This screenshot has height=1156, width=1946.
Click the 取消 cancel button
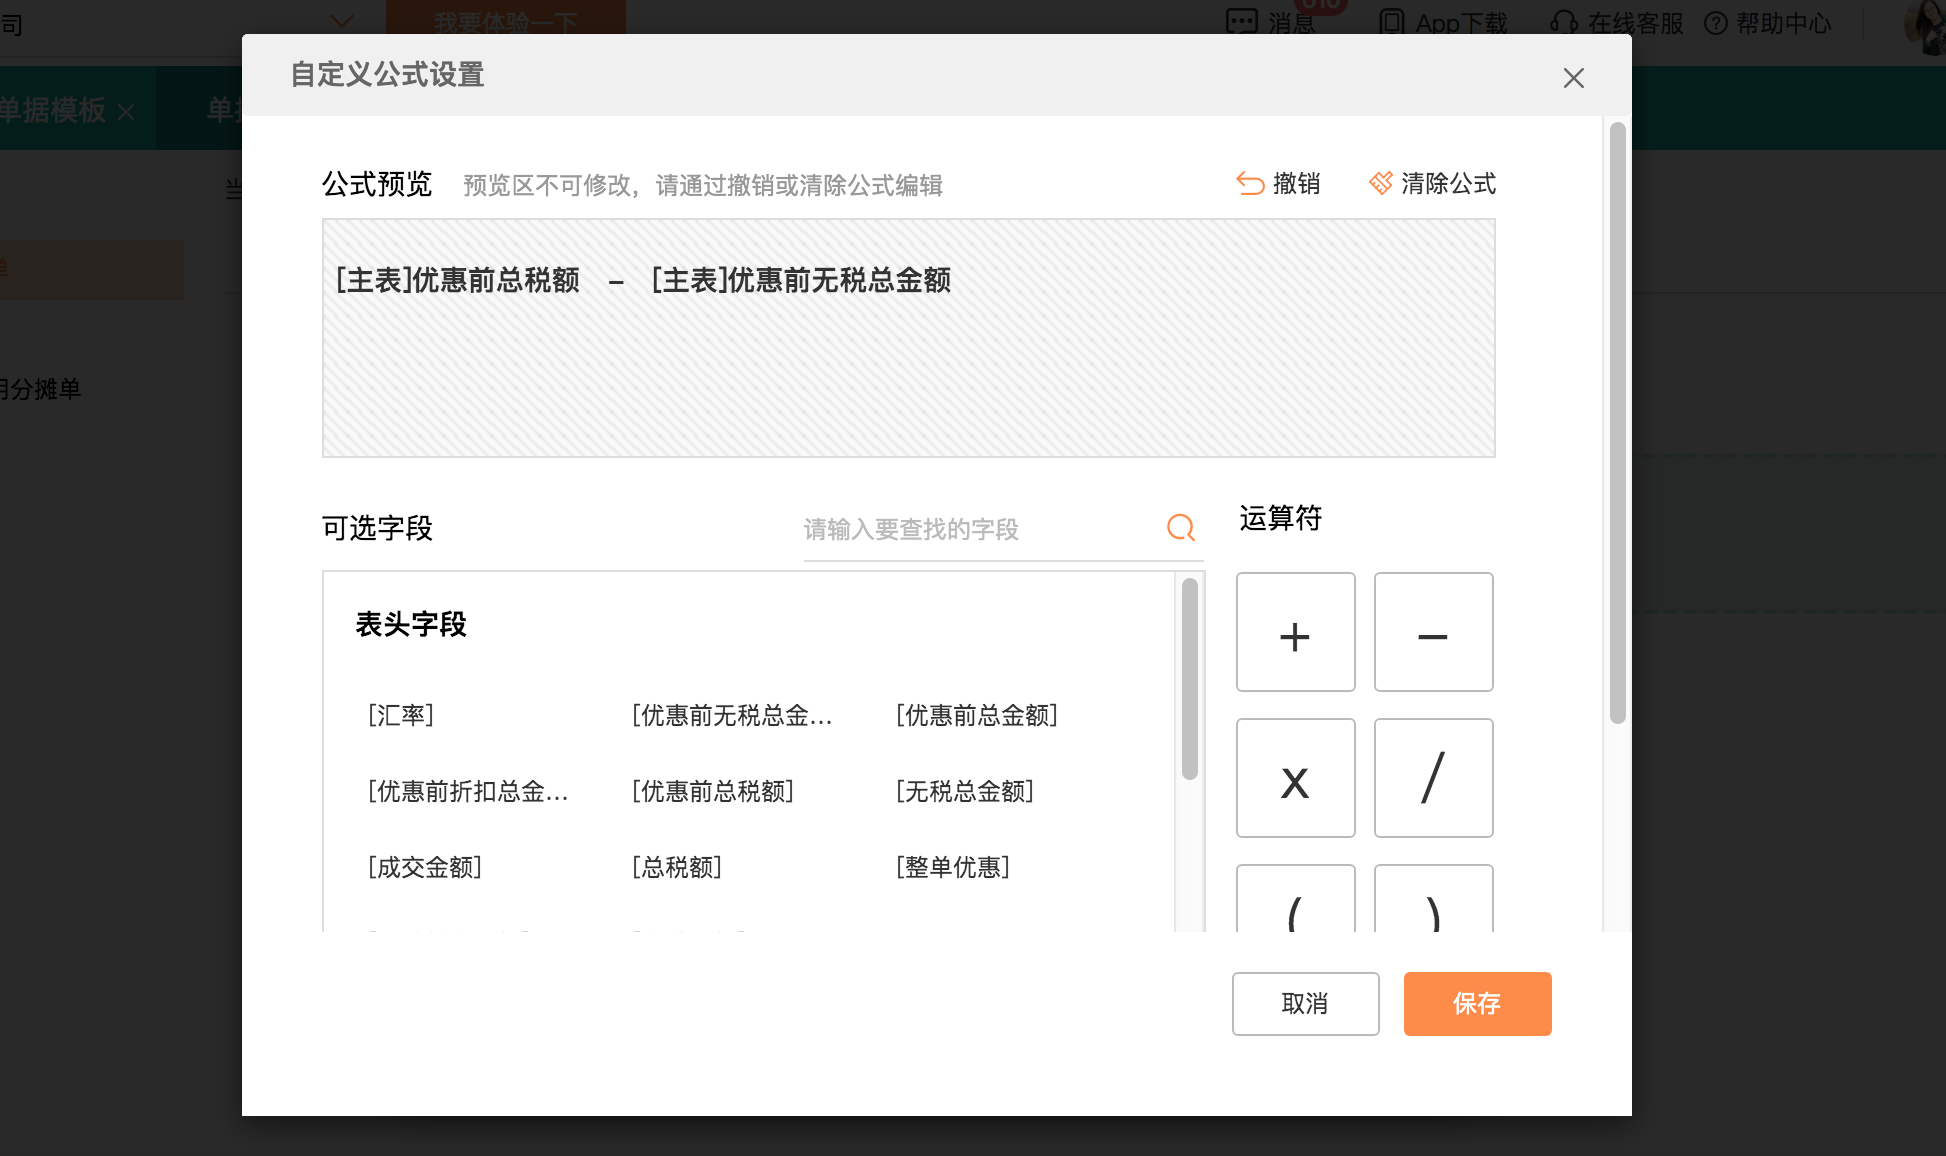coord(1306,1003)
